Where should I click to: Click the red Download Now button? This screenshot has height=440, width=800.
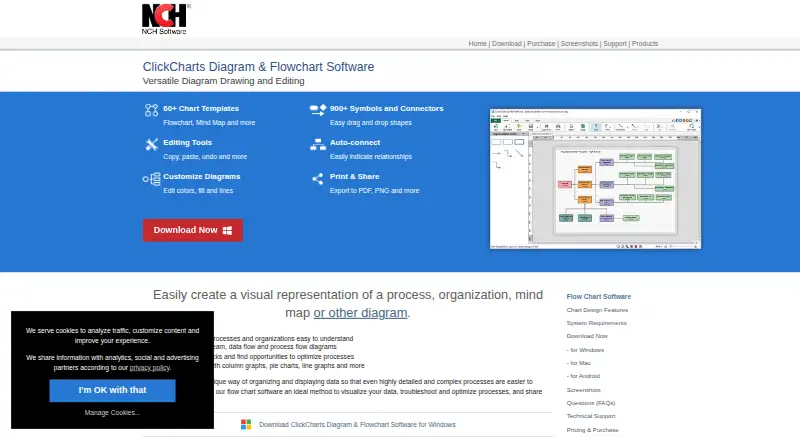(192, 230)
